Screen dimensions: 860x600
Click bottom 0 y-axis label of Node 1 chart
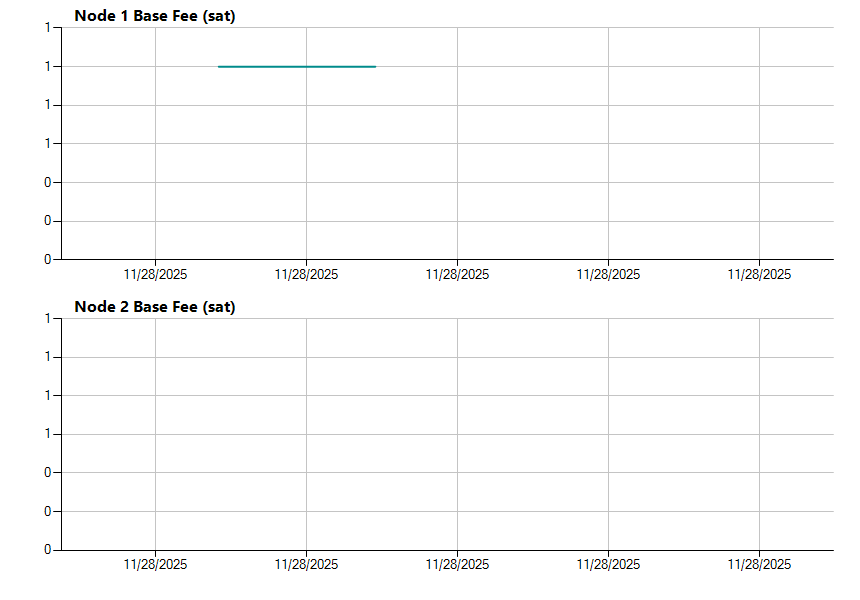(46, 259)
